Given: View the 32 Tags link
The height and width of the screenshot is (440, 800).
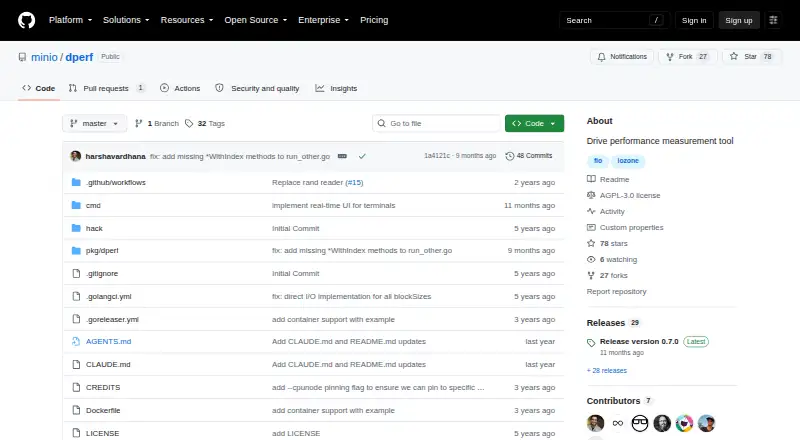Looking at the screenshot, I should click(205, 124).
